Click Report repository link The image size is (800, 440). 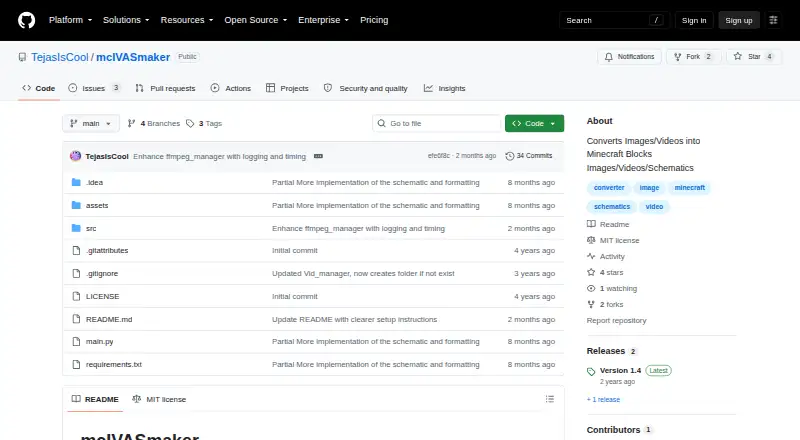(616, 321)
